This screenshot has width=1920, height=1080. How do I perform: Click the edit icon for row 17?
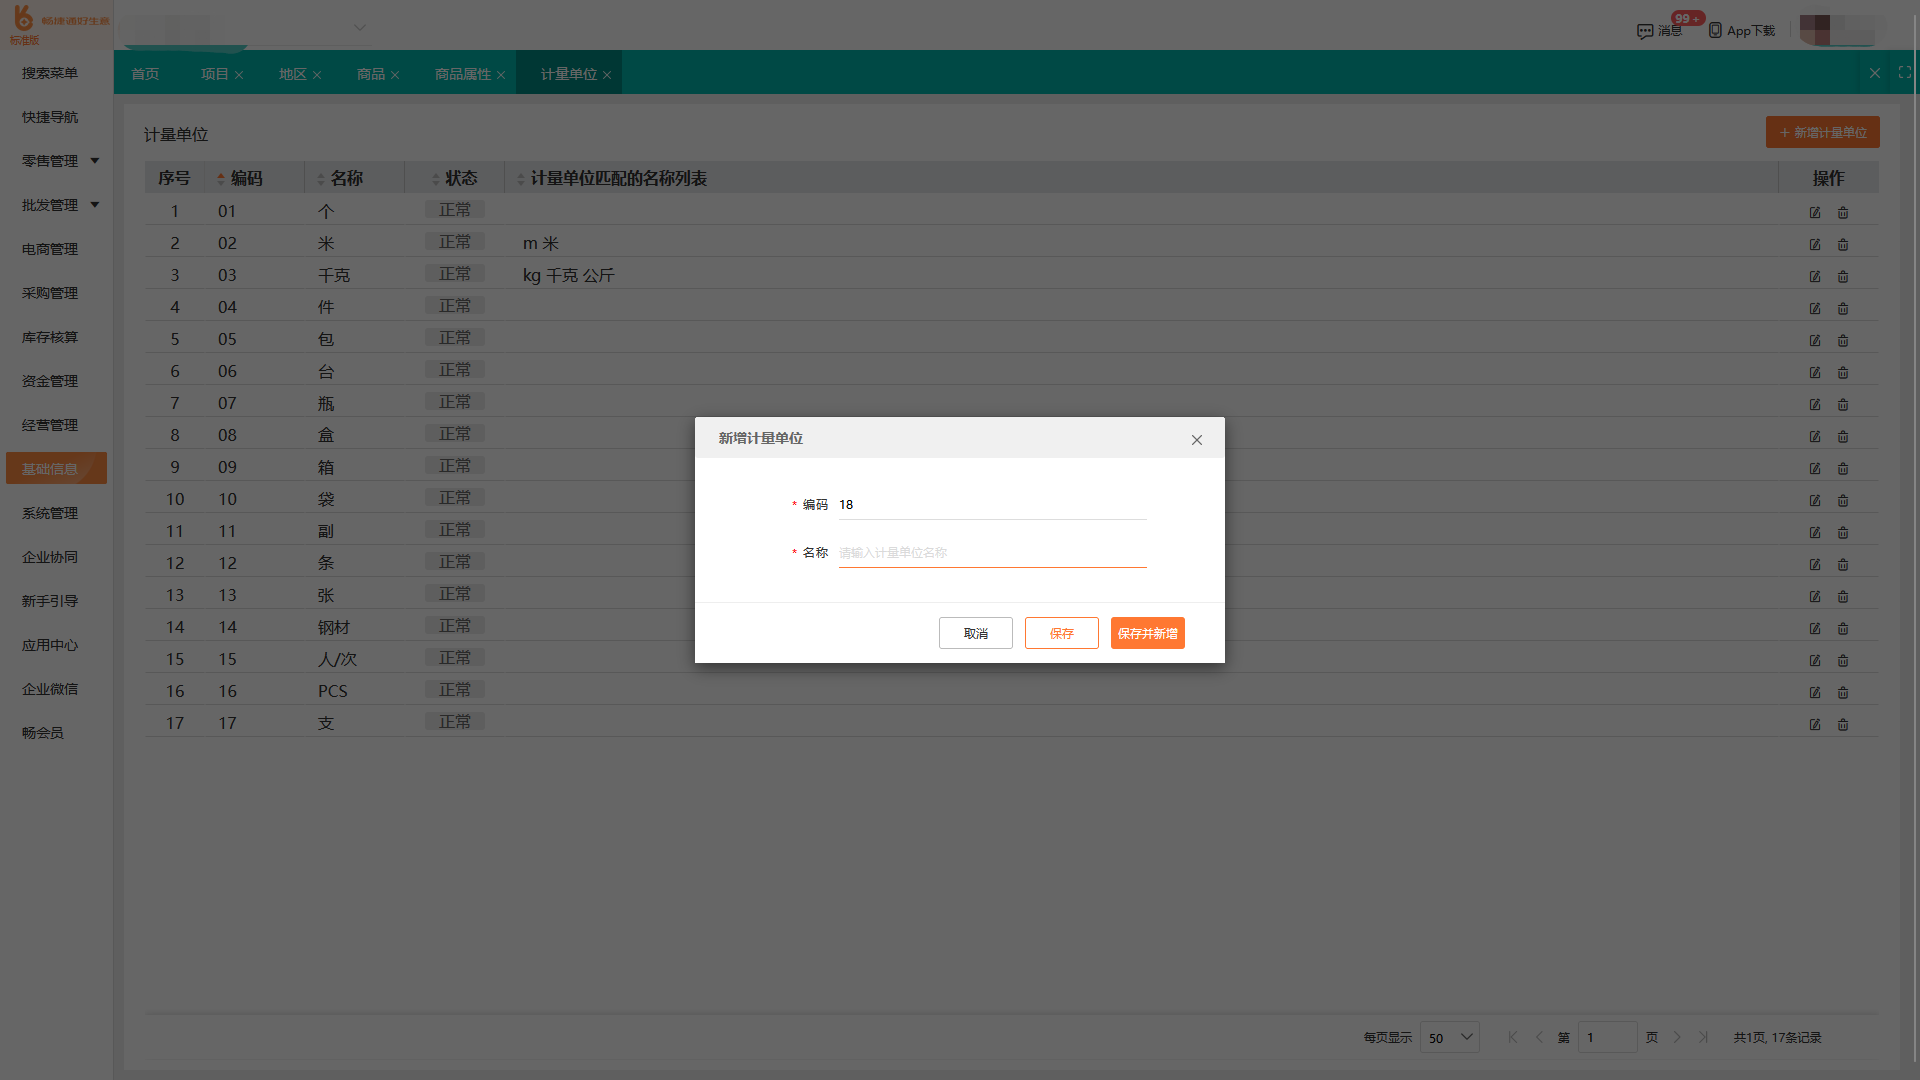tap(1815, 724)
